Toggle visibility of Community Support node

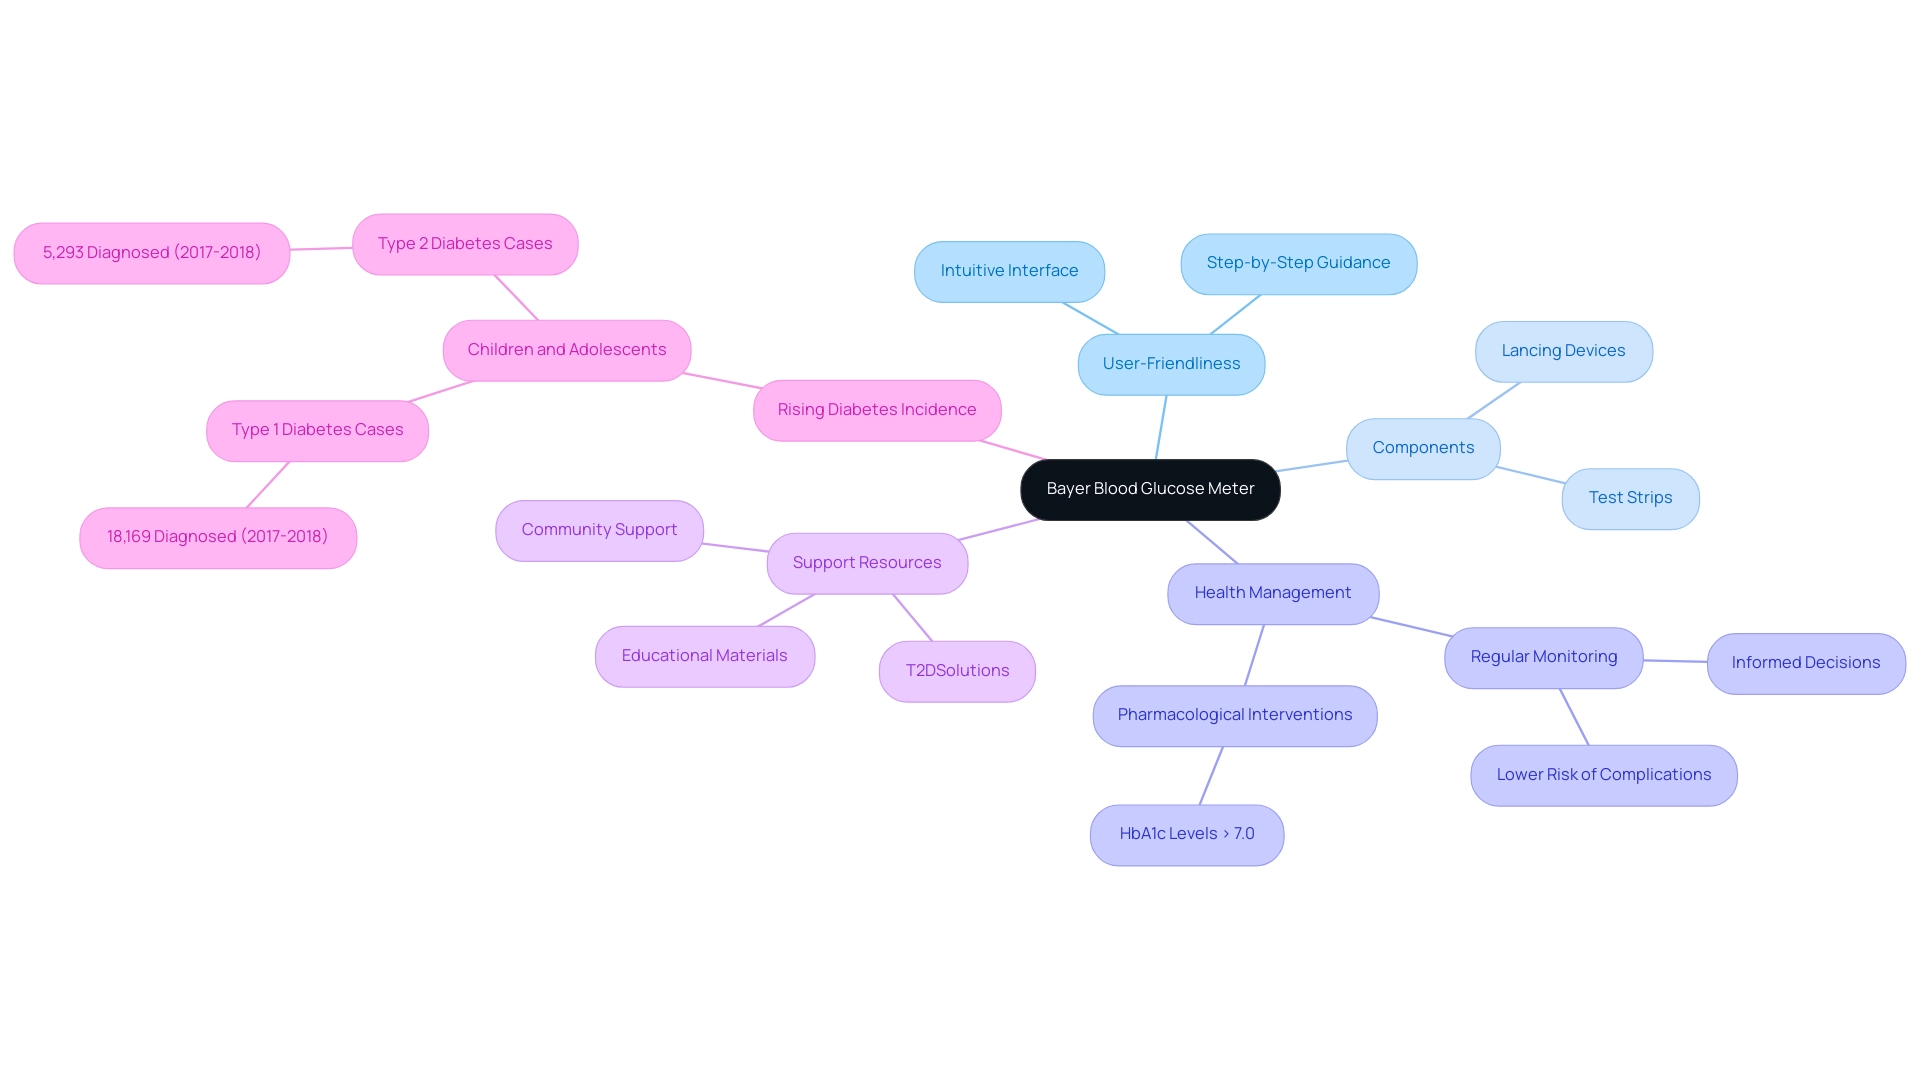click(599, 529)
